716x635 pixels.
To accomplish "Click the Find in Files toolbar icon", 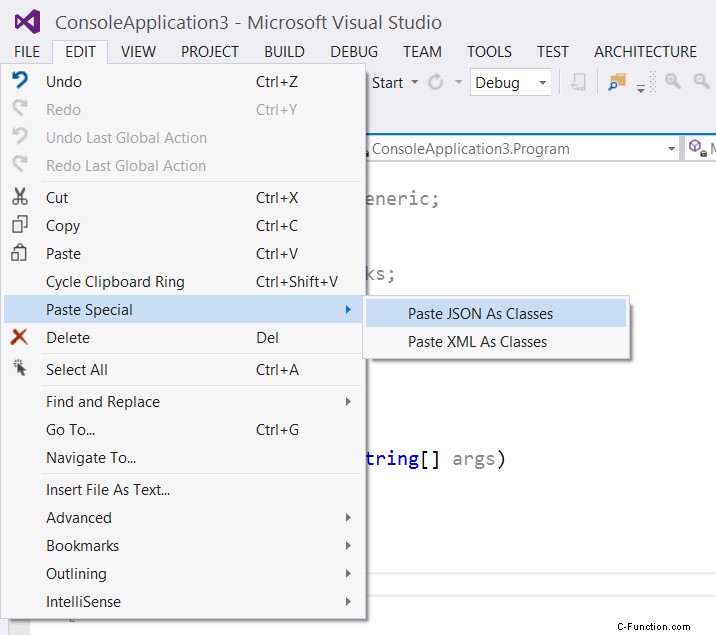I will click(x=616, y=82).
